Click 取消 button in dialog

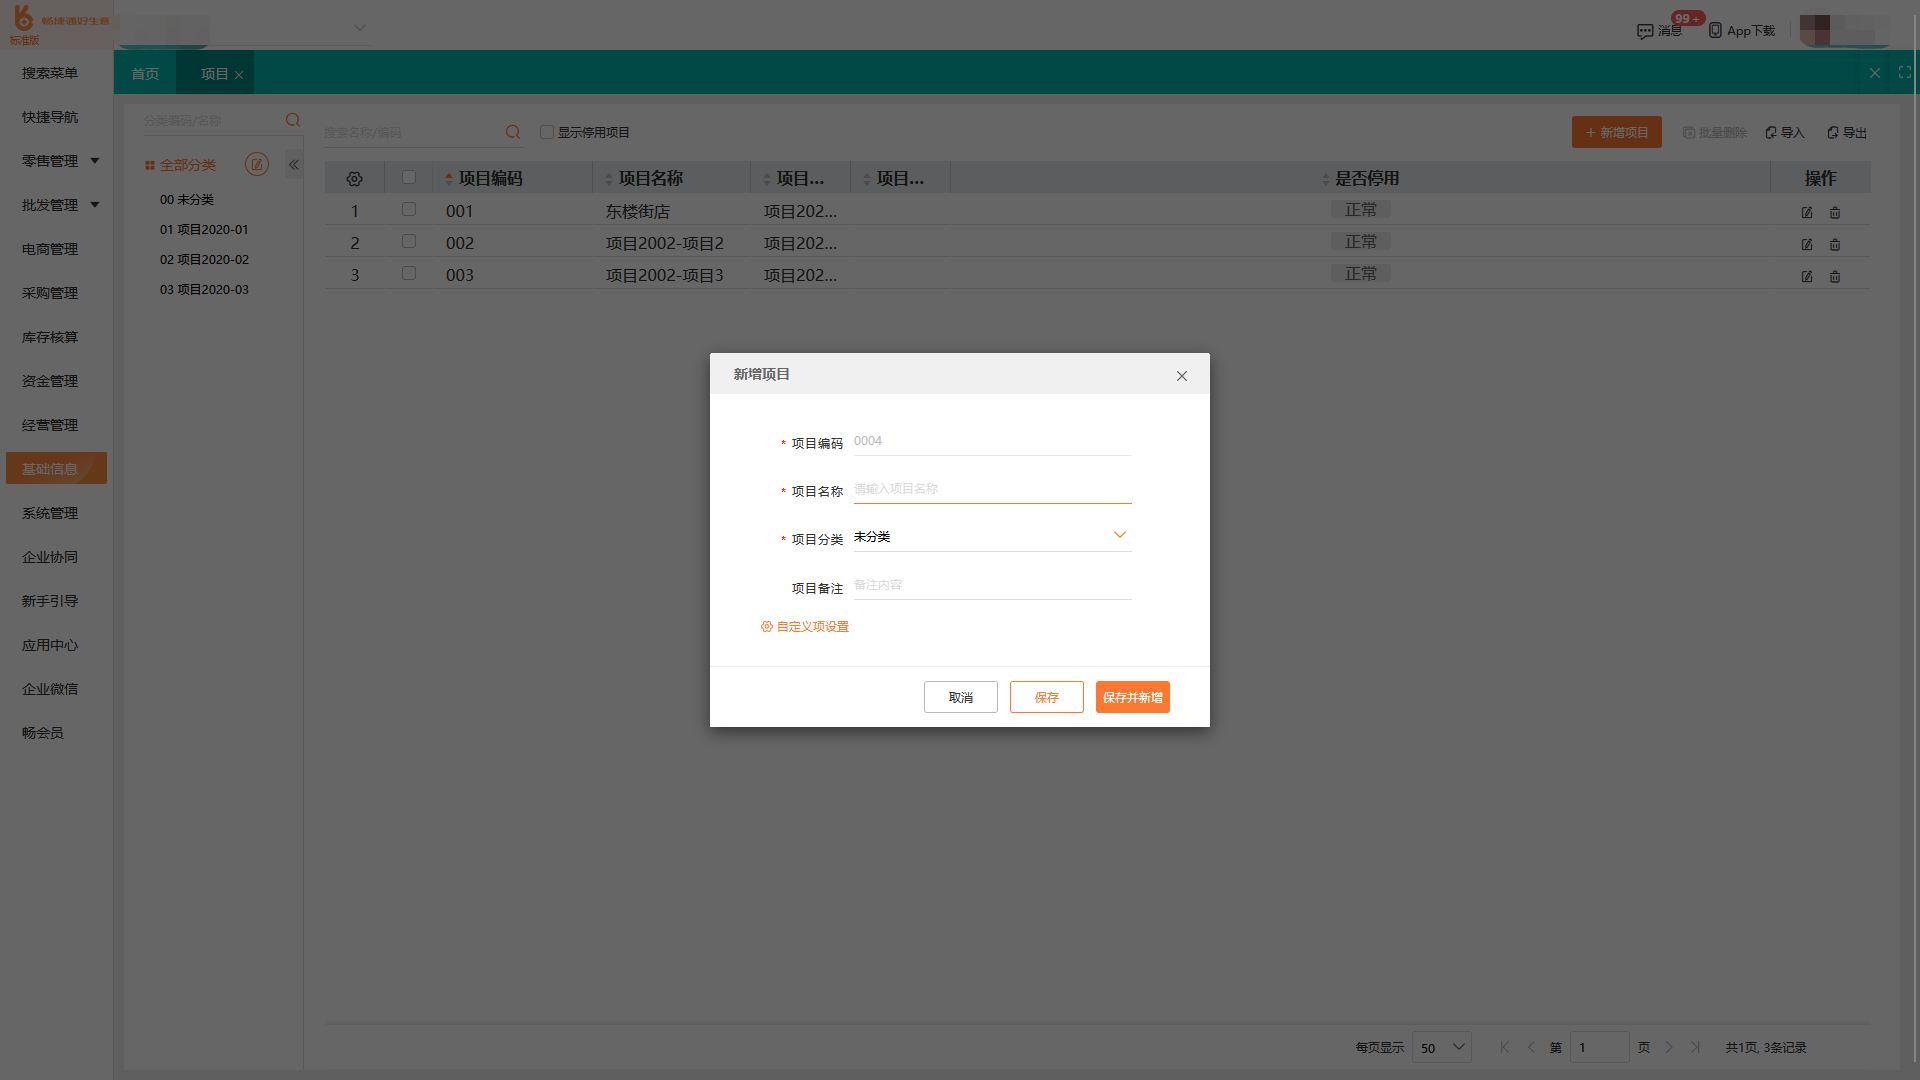click(x=960, y=696)
